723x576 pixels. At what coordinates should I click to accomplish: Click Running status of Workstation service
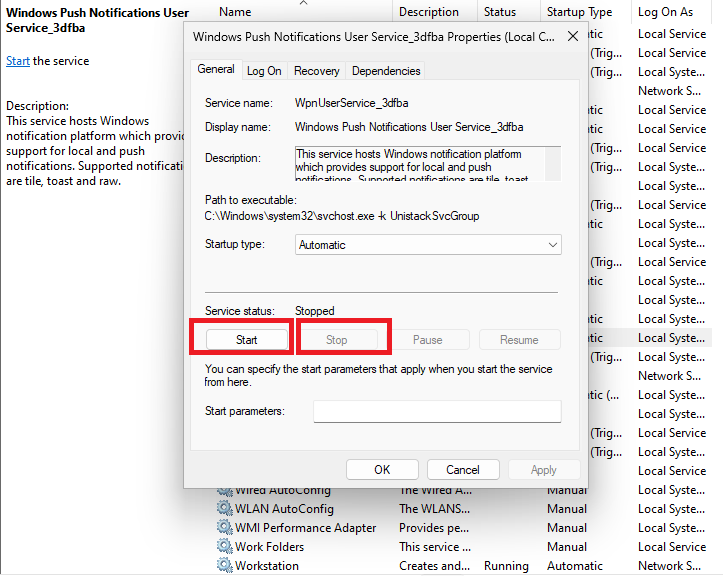(x=506, y=565)
